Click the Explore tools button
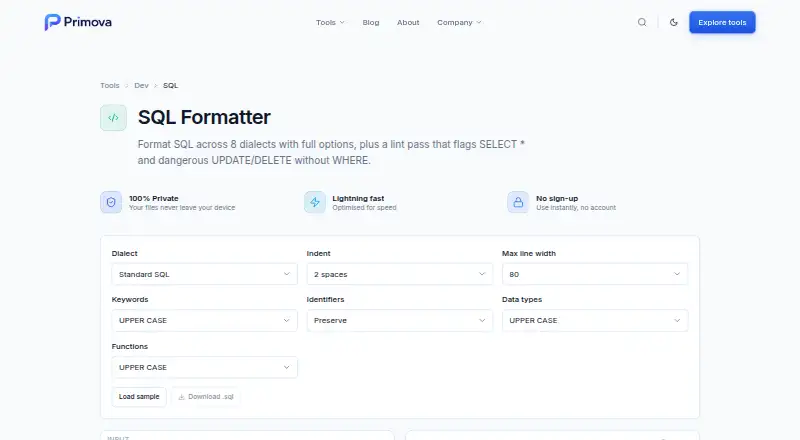 (x=722, y=22)
